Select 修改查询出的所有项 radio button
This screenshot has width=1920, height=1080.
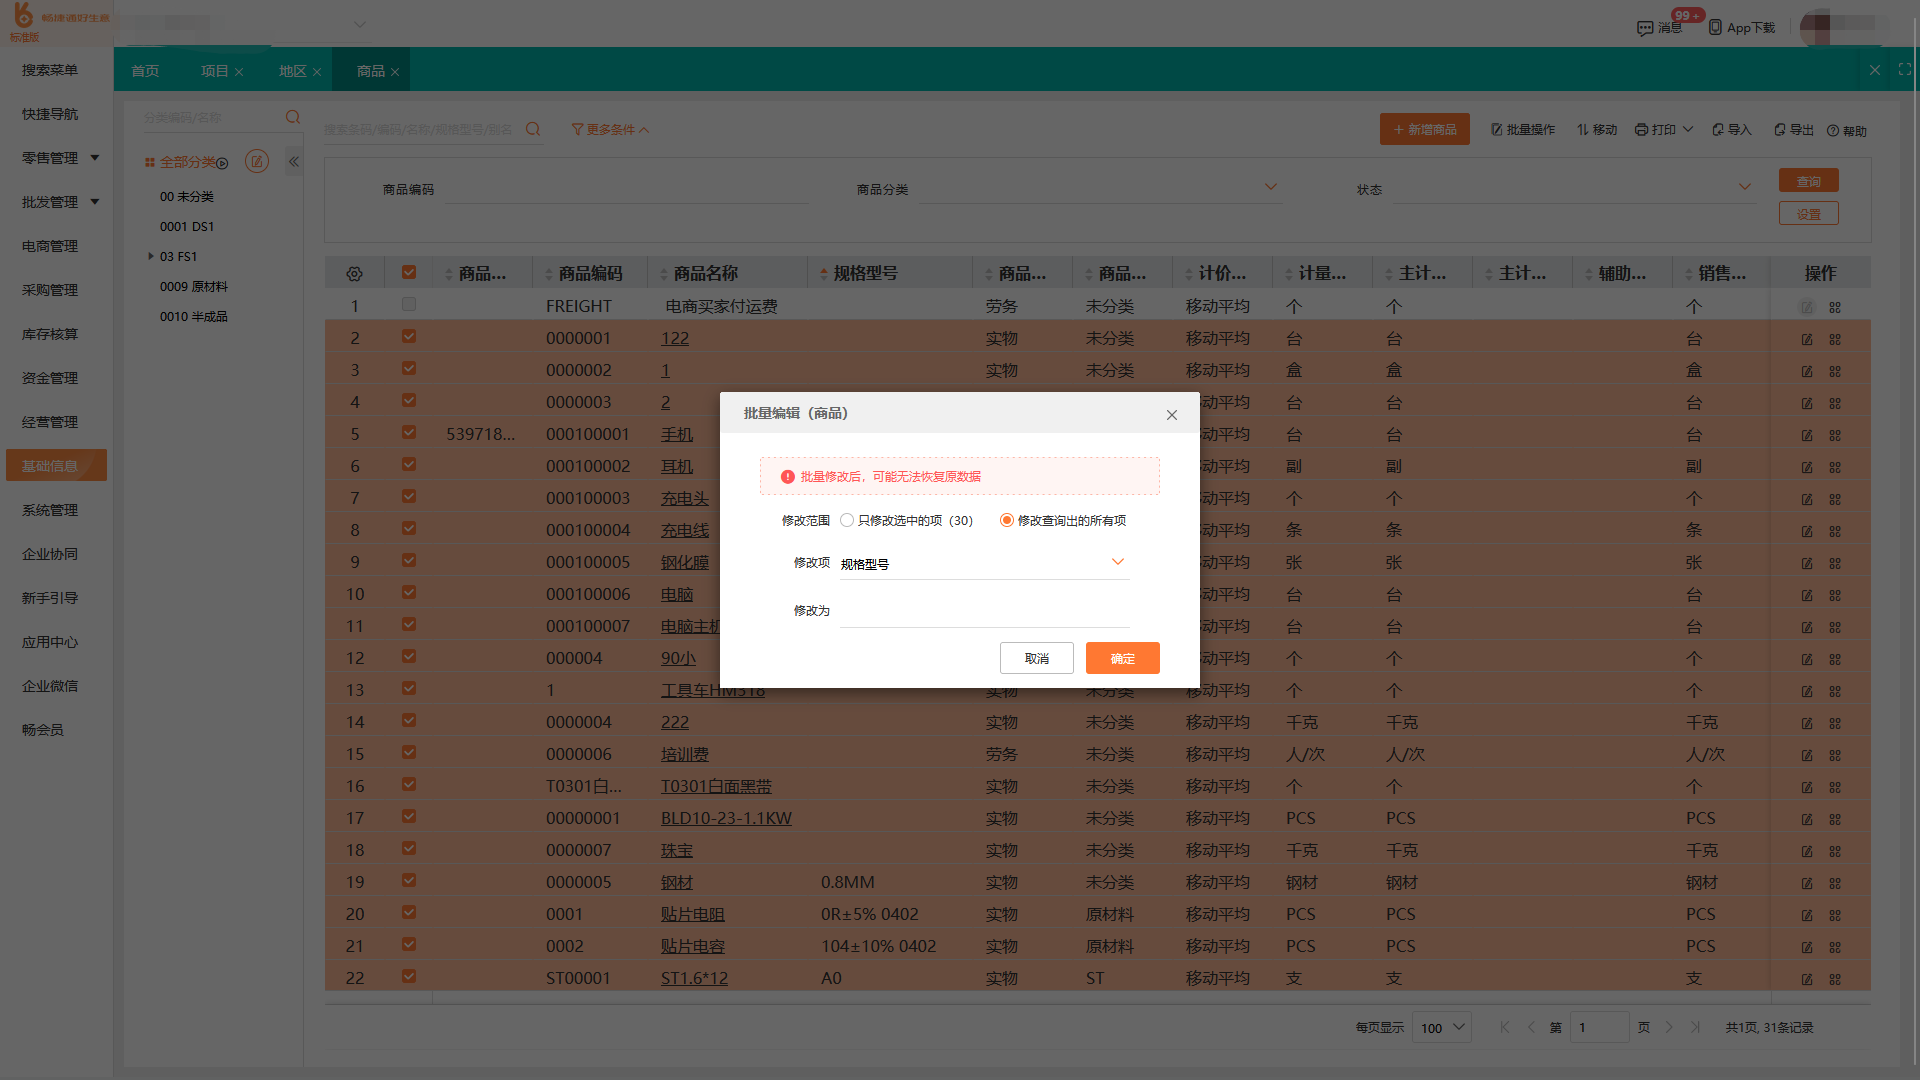[x=1006, y=520]
